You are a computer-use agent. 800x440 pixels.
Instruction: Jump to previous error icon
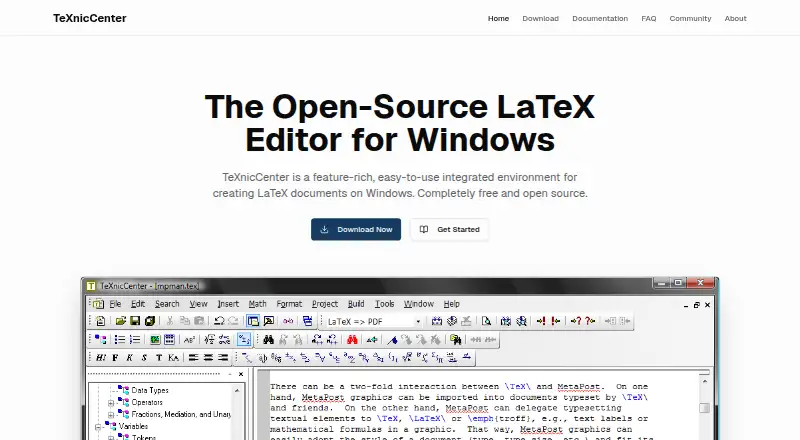click(556, 321)
